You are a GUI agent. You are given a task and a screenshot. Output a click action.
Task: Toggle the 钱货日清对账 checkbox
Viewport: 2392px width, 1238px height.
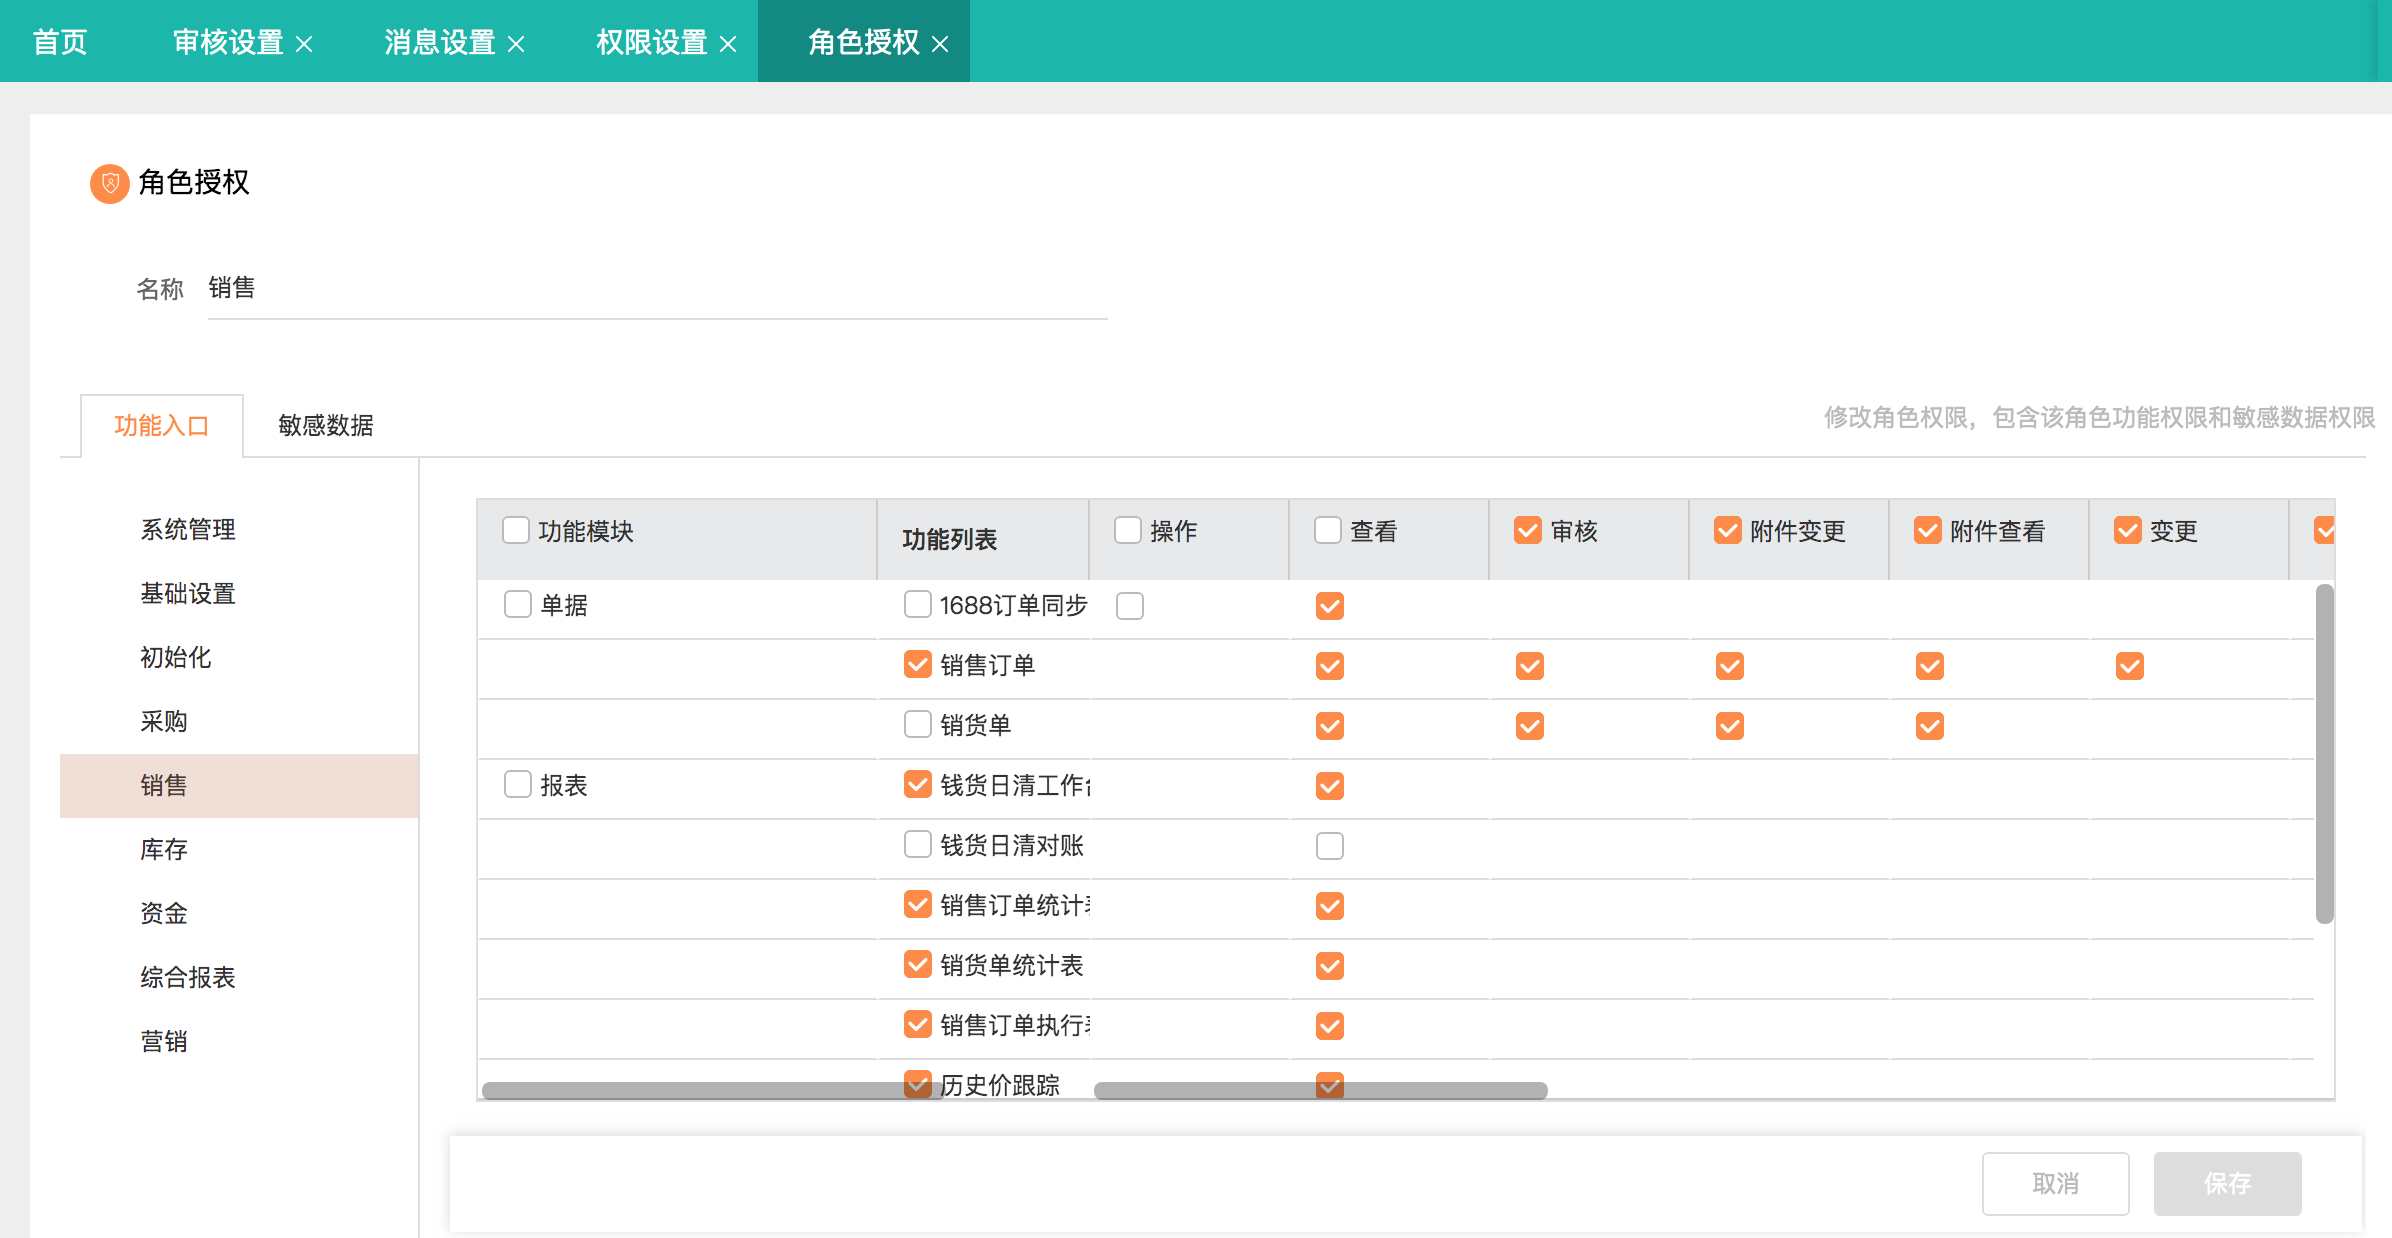[x=914, y=845]
